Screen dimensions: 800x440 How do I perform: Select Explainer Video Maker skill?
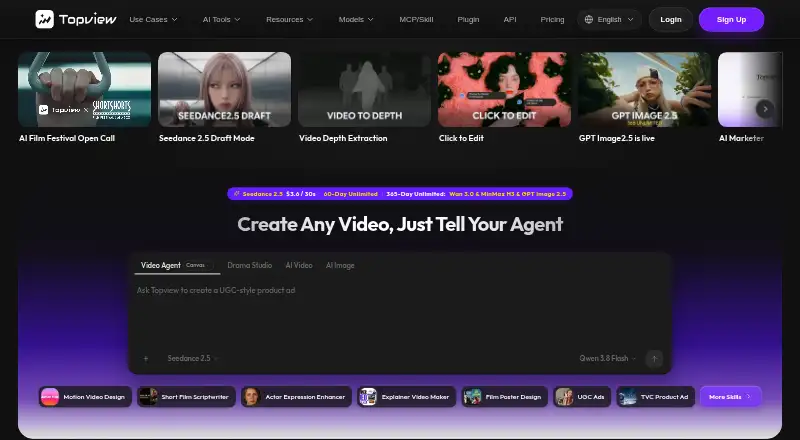tap(407, 397)
